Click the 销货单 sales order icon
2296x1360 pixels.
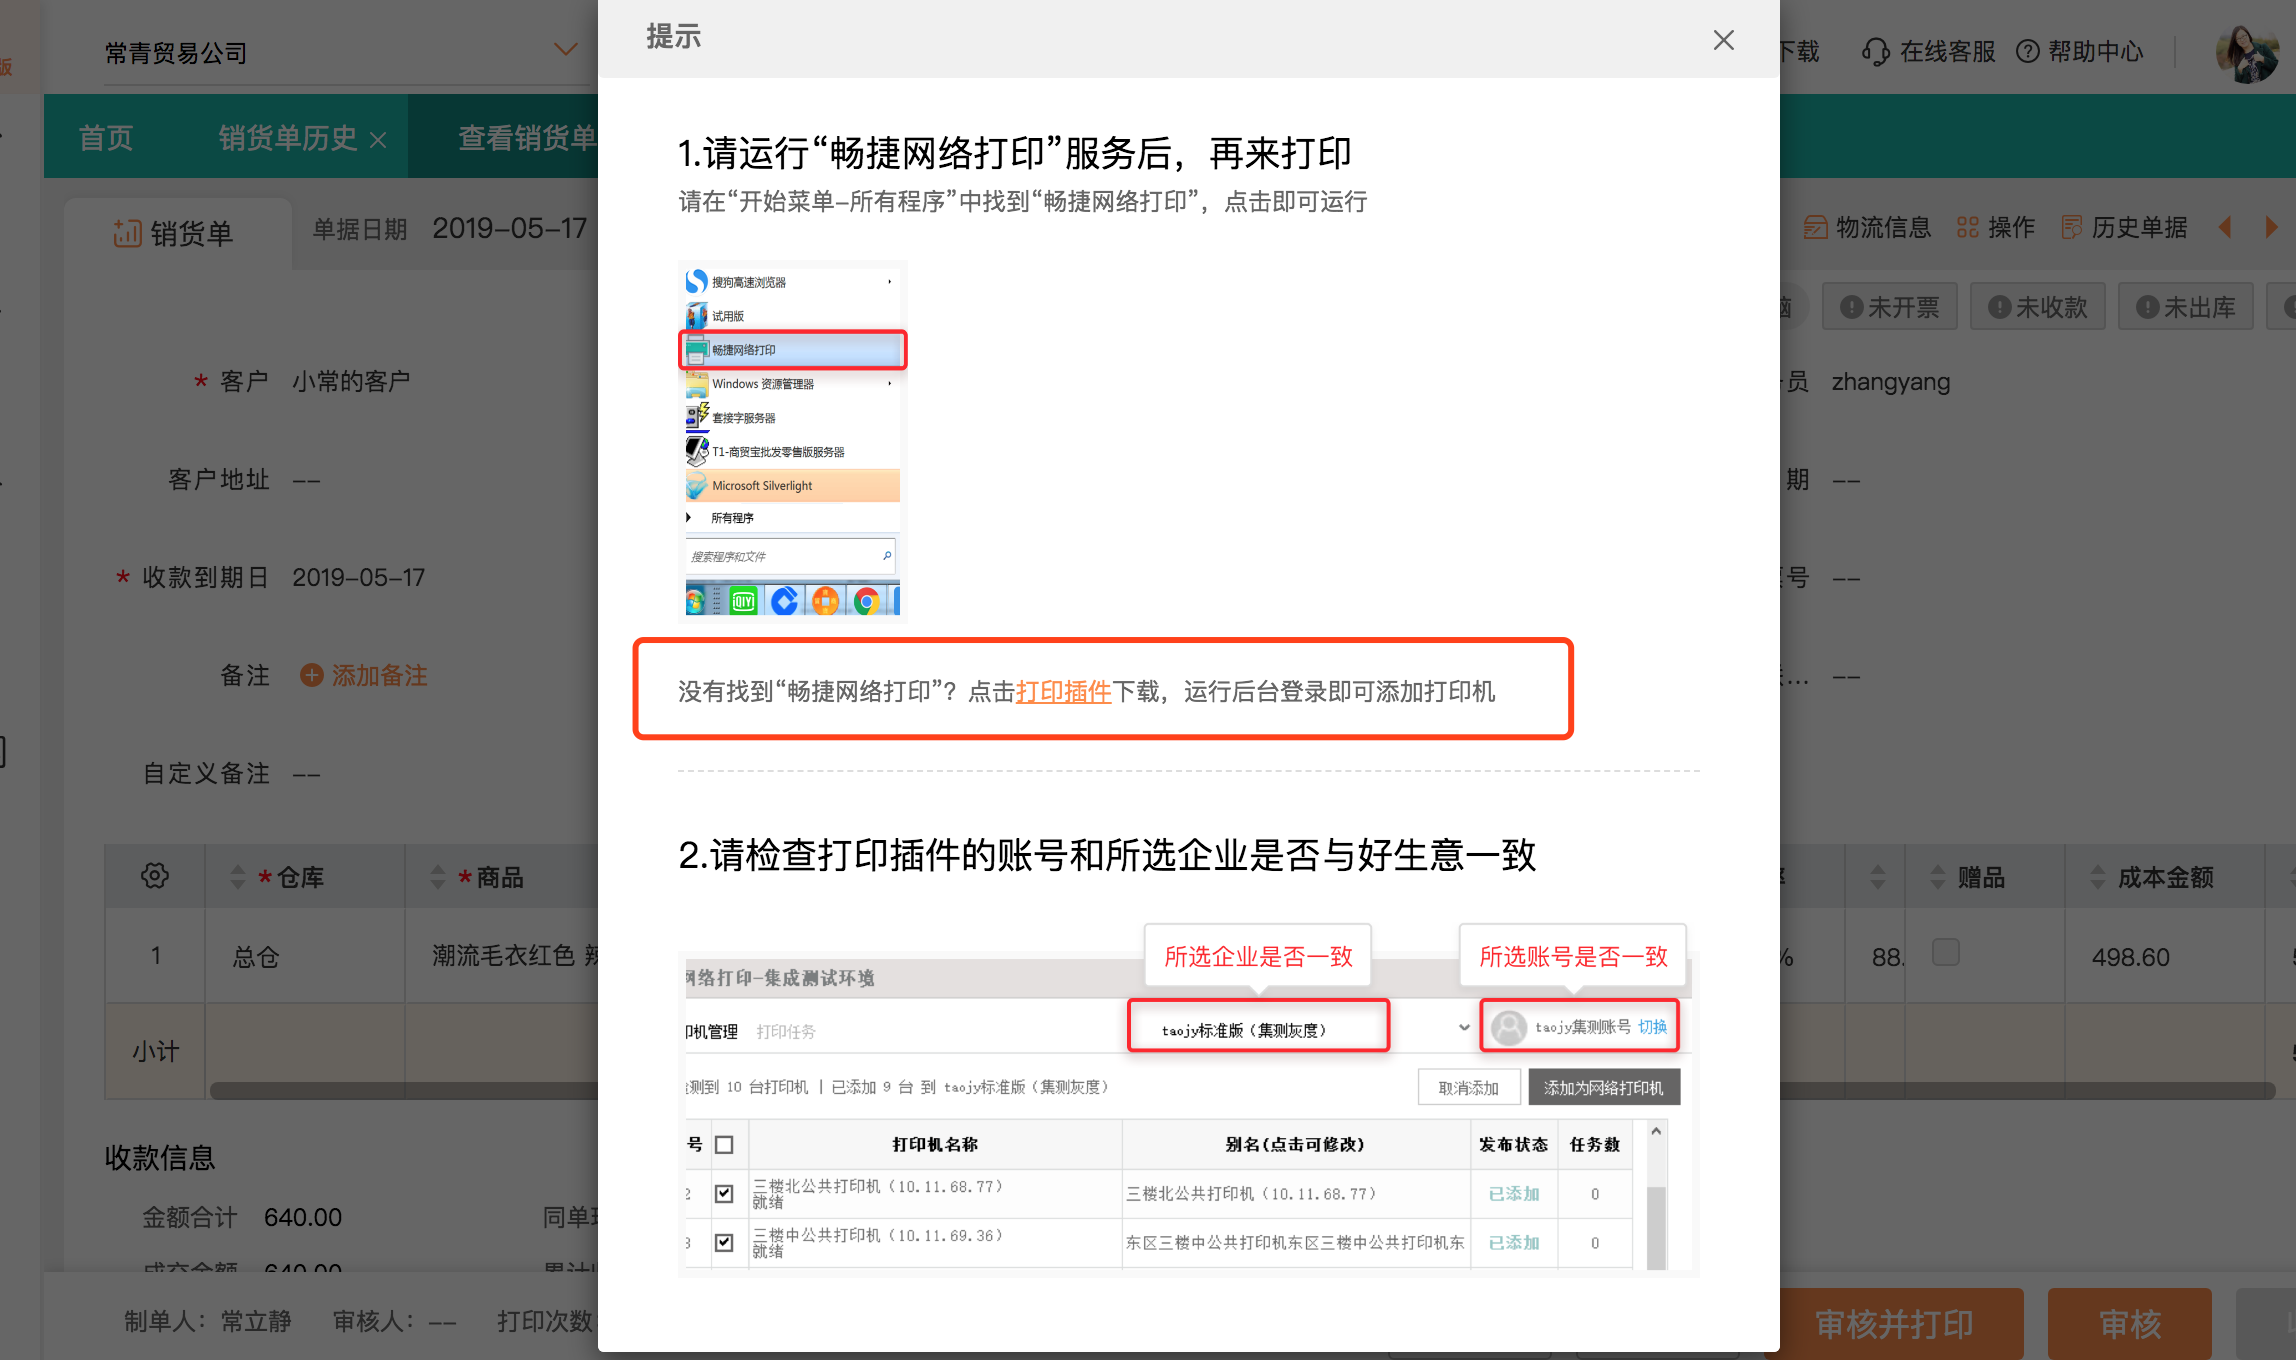120,230
